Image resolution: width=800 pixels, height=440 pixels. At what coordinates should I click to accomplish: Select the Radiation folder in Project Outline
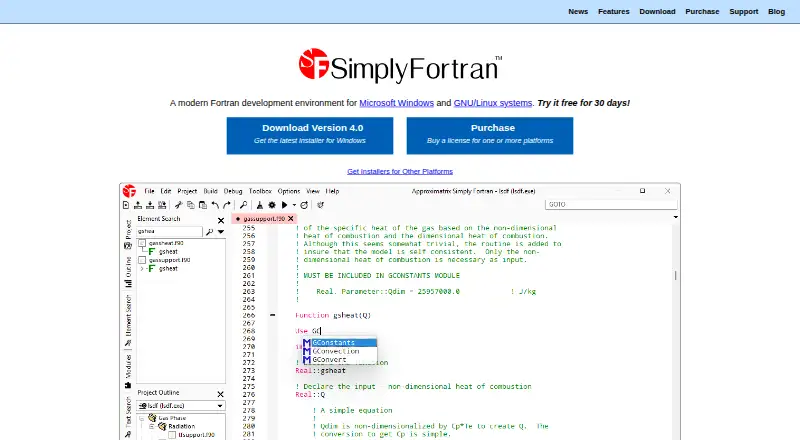(x=177, y=426)
